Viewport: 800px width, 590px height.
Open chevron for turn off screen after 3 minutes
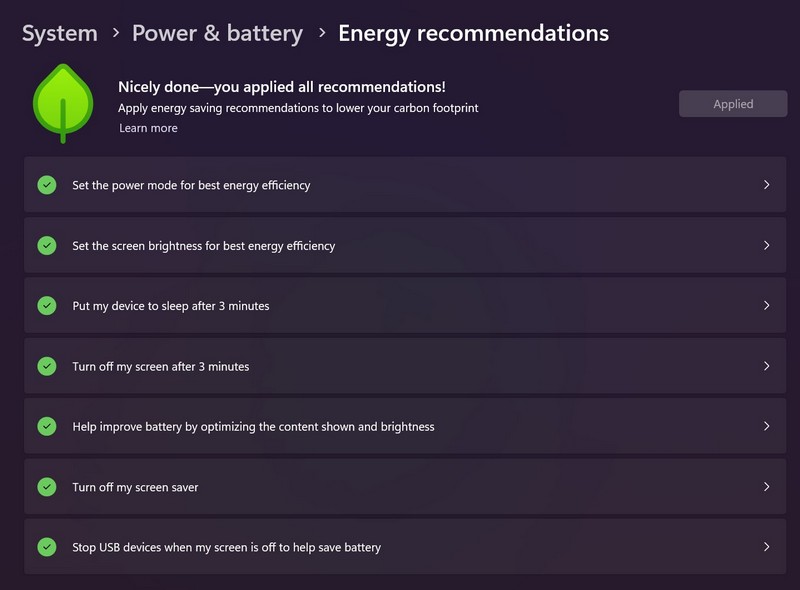[766, 366]
